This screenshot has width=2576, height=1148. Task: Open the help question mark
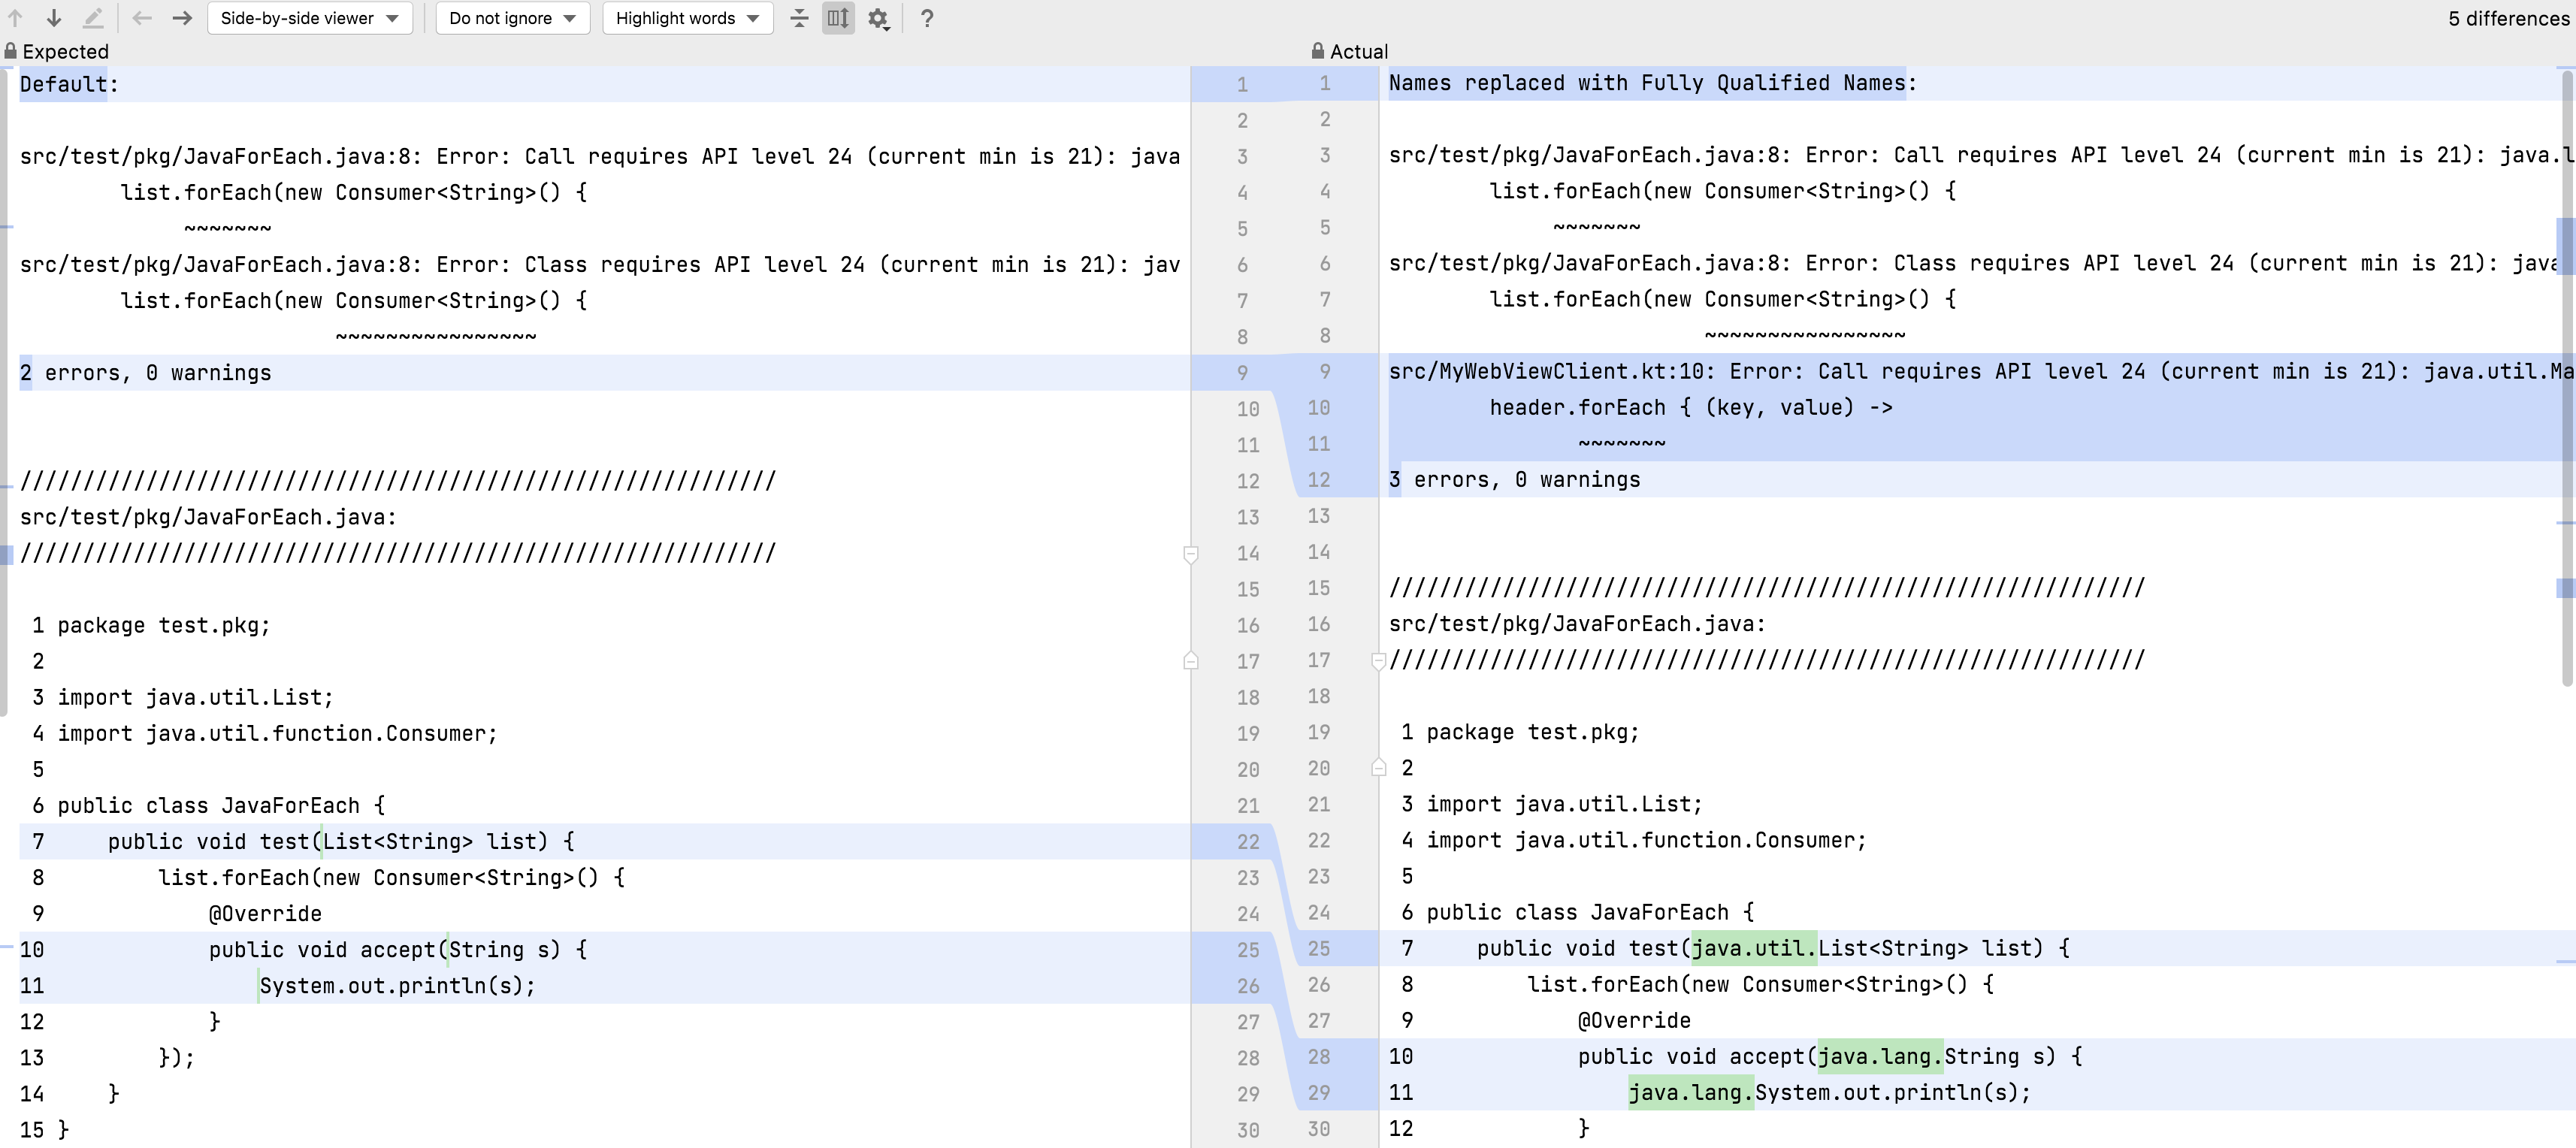tap(927, 18)
